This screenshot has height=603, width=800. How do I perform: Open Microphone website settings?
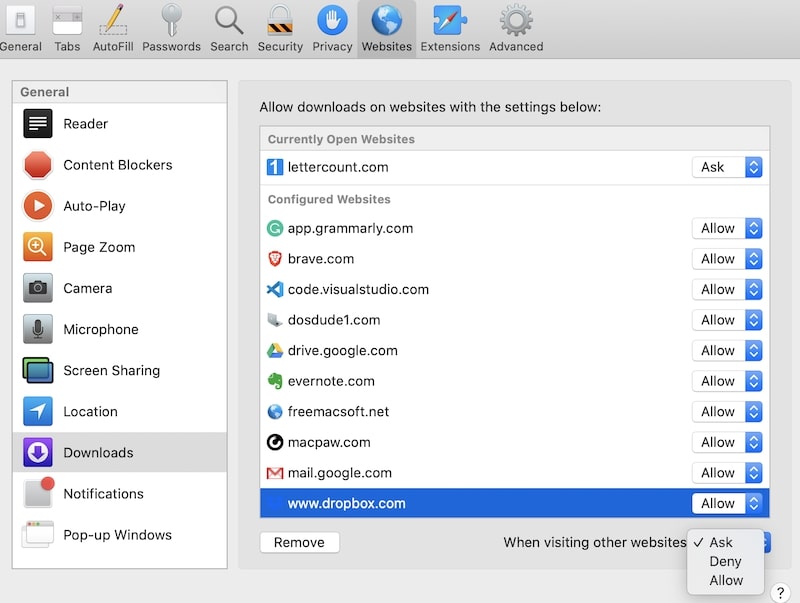pyautogui.click(x=120, y=330)
